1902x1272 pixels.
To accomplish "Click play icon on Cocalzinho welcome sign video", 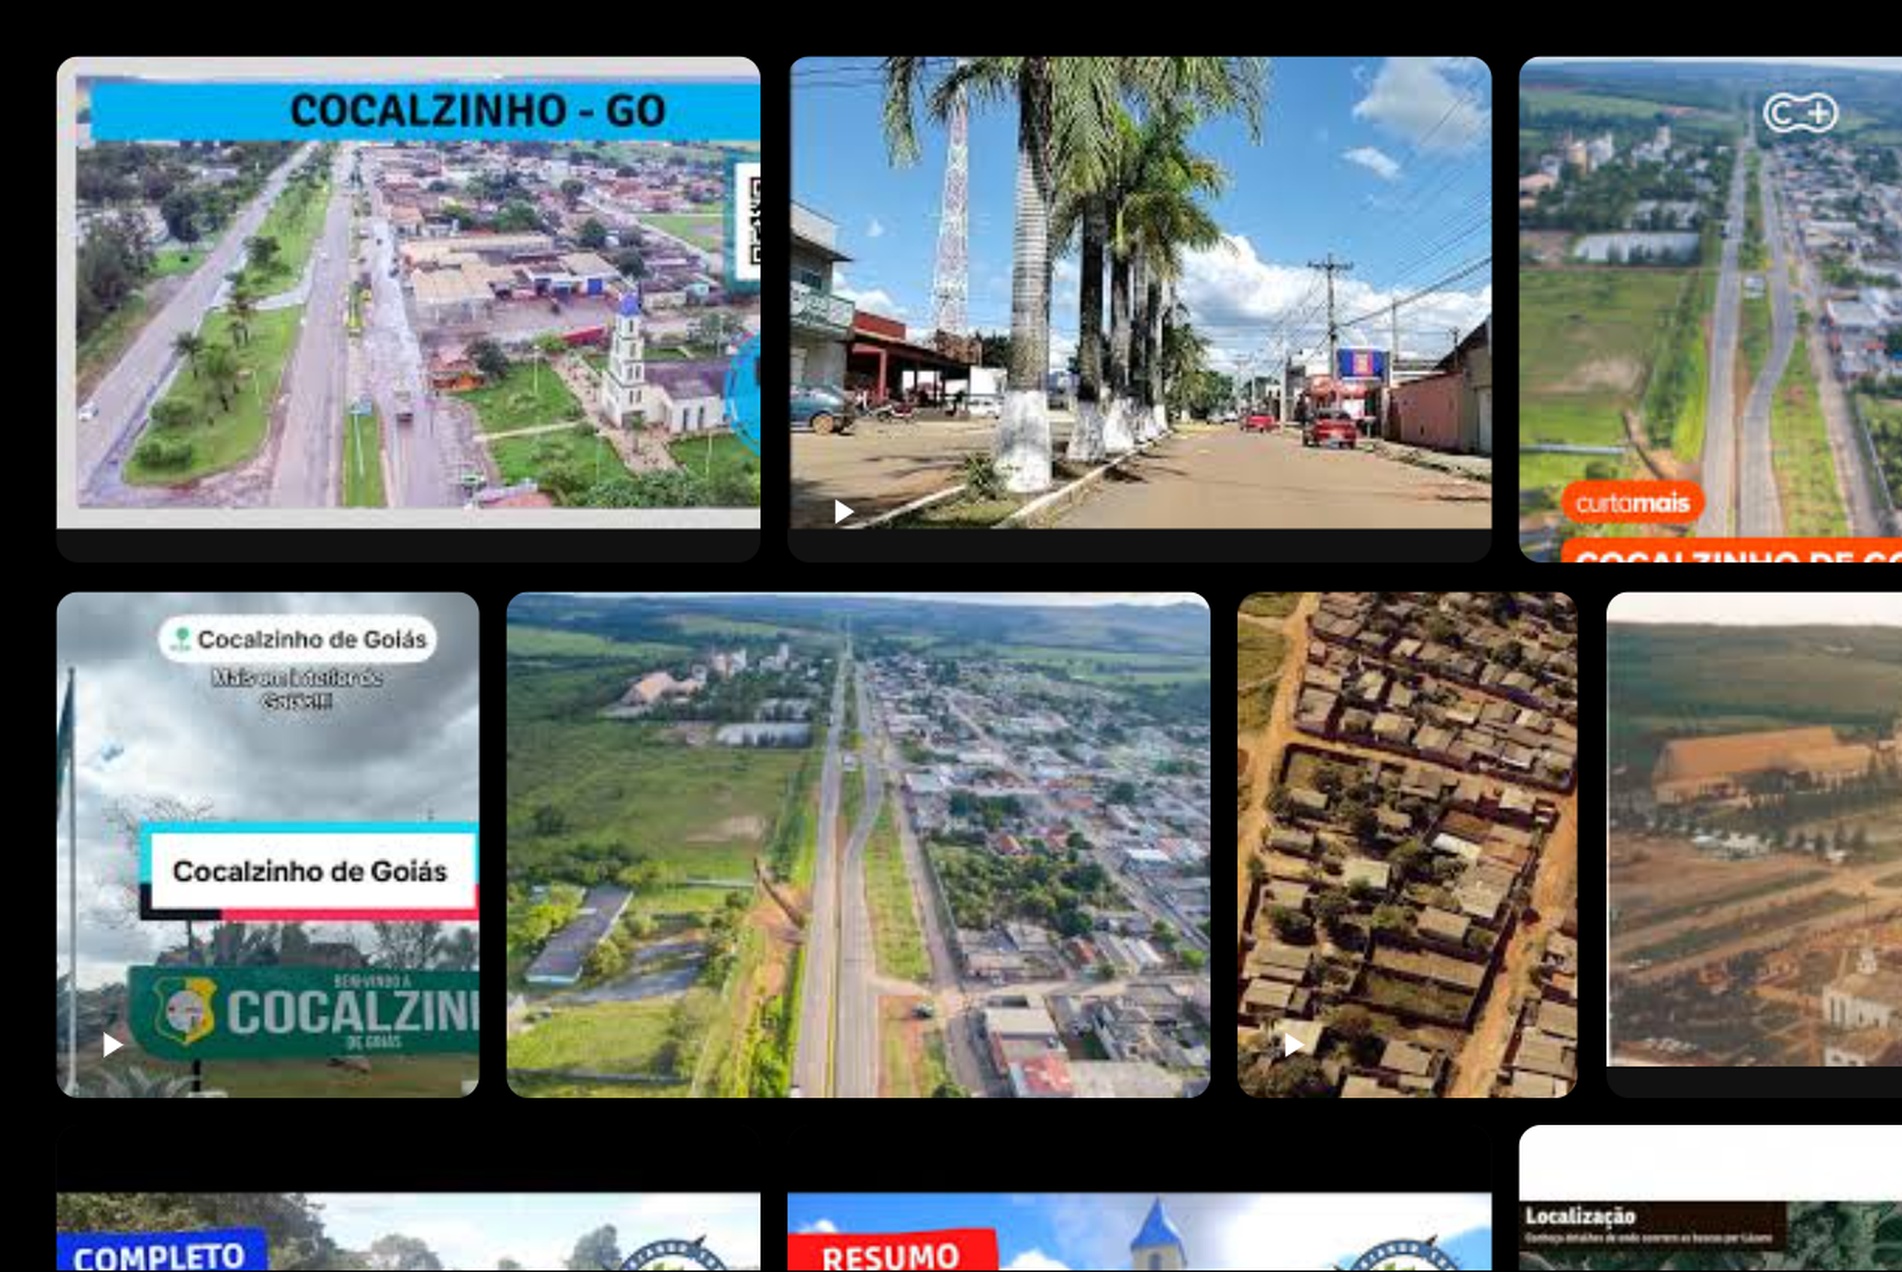I will pyautogui.click(x=112, y=1045).
